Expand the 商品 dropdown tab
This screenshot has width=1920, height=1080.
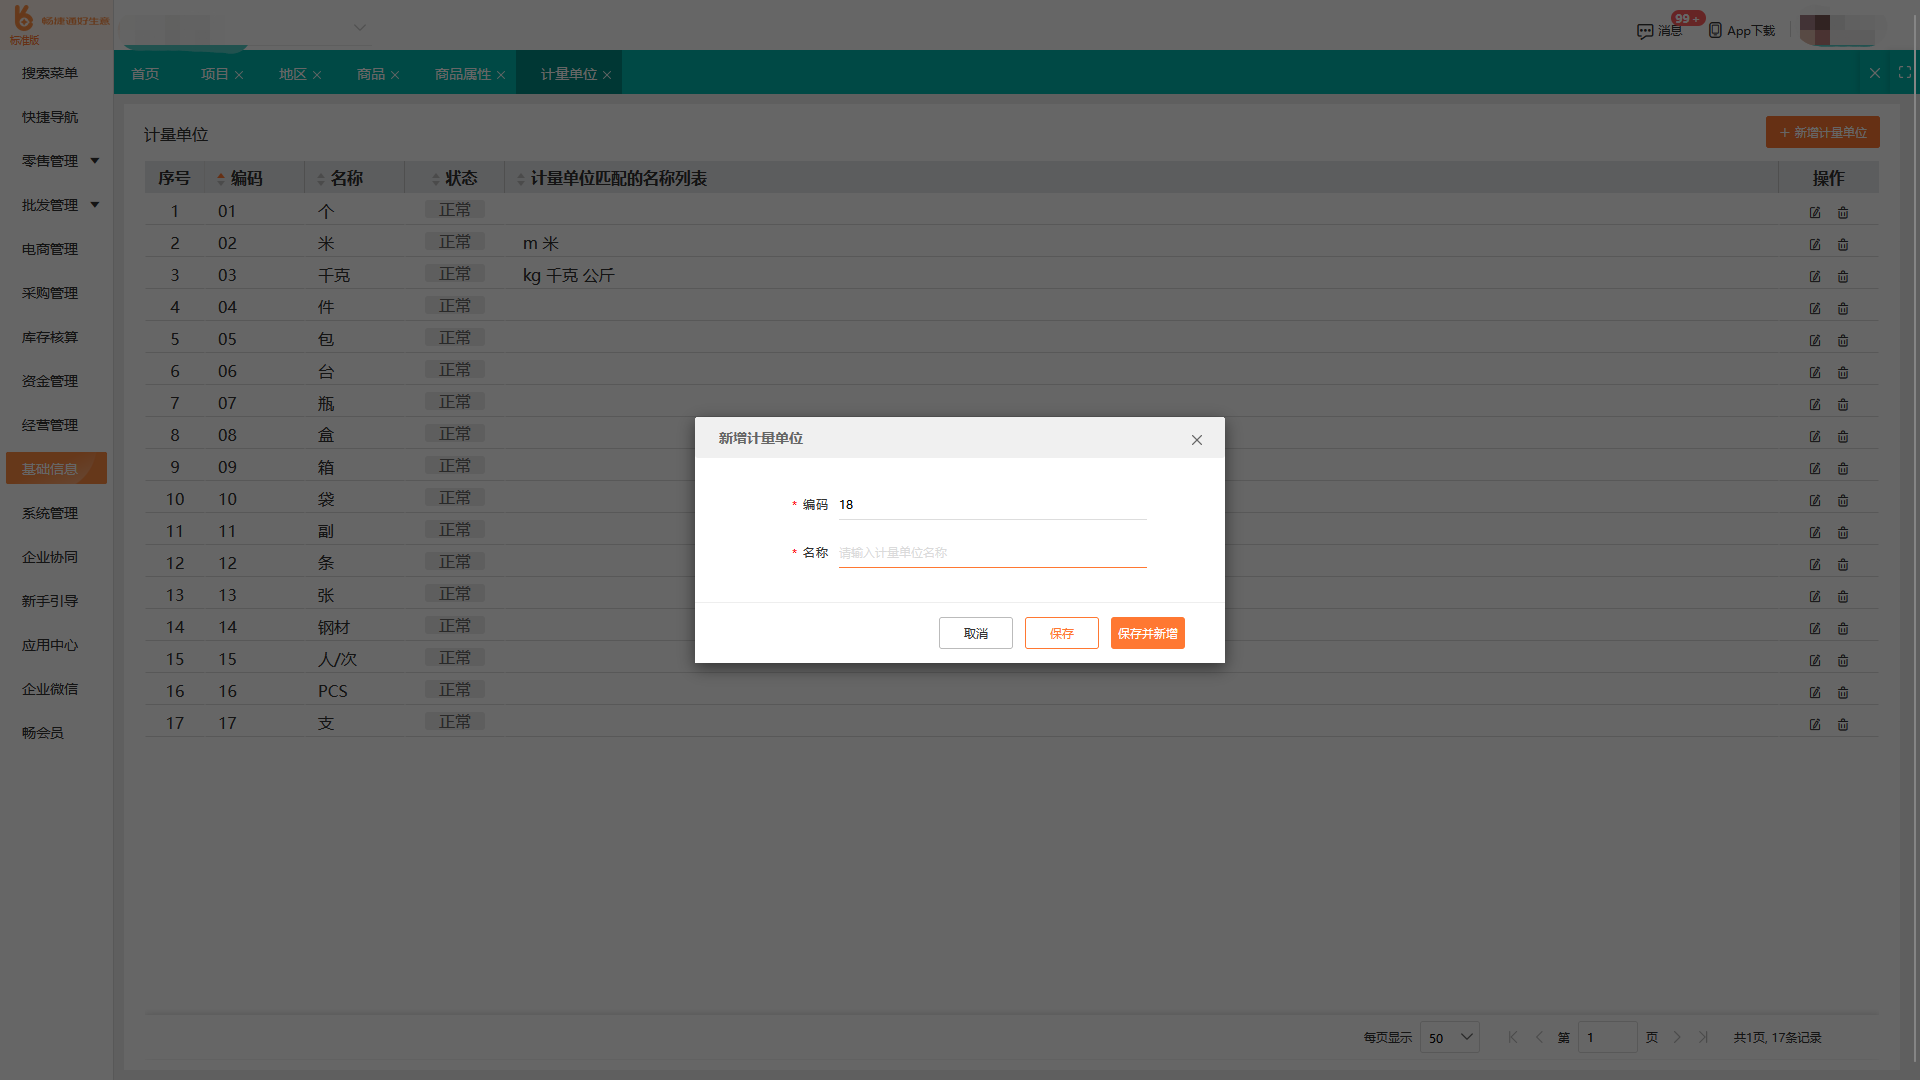[x=371, y=74]
